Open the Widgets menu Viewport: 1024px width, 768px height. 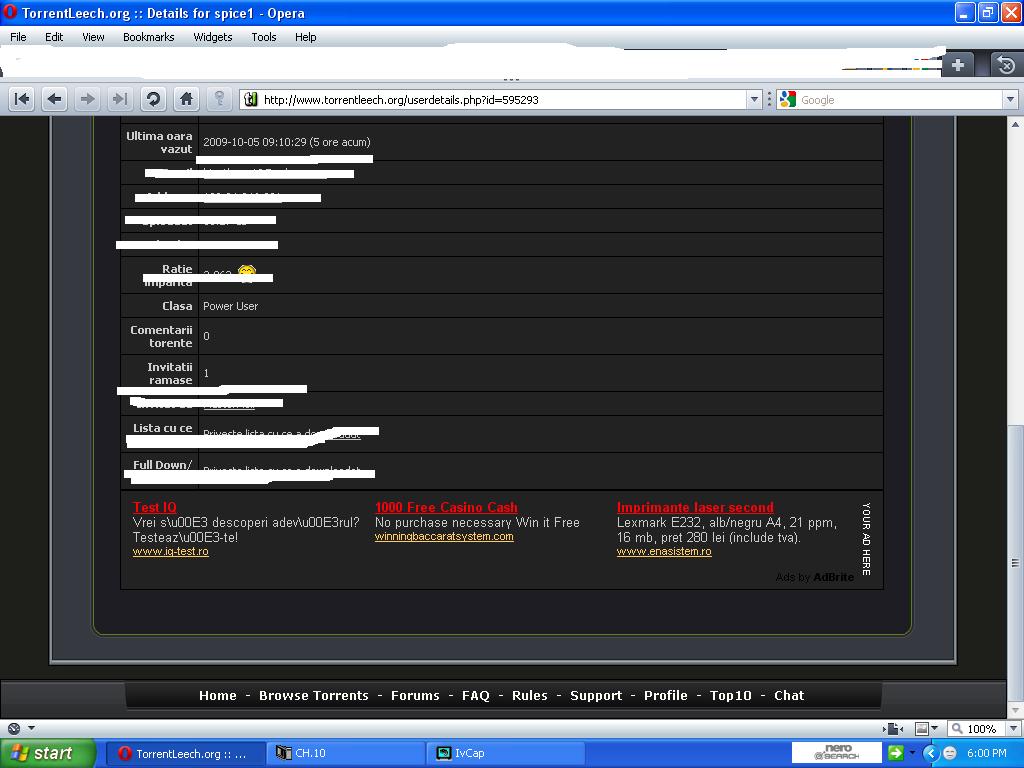click(212, 37)
